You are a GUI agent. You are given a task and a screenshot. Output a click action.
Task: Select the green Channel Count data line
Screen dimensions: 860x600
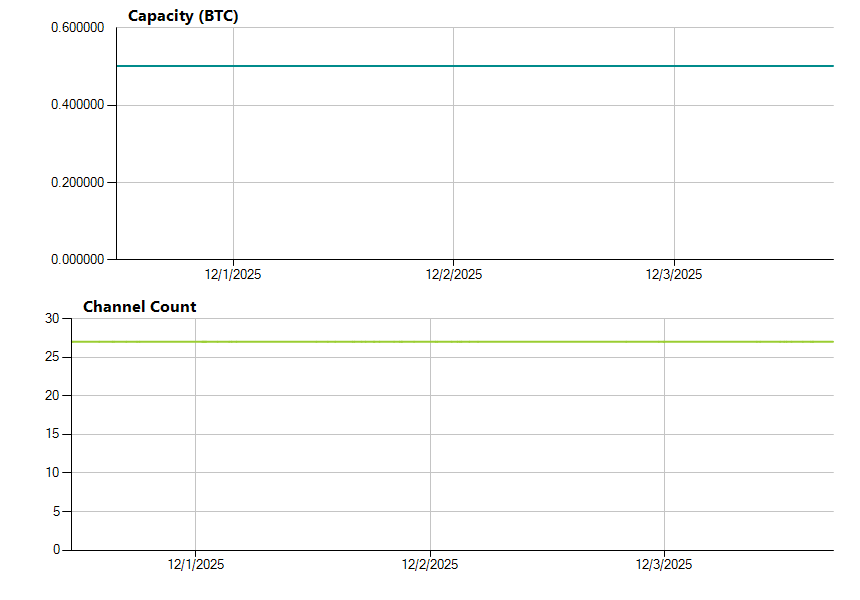[x=452, y=342]
